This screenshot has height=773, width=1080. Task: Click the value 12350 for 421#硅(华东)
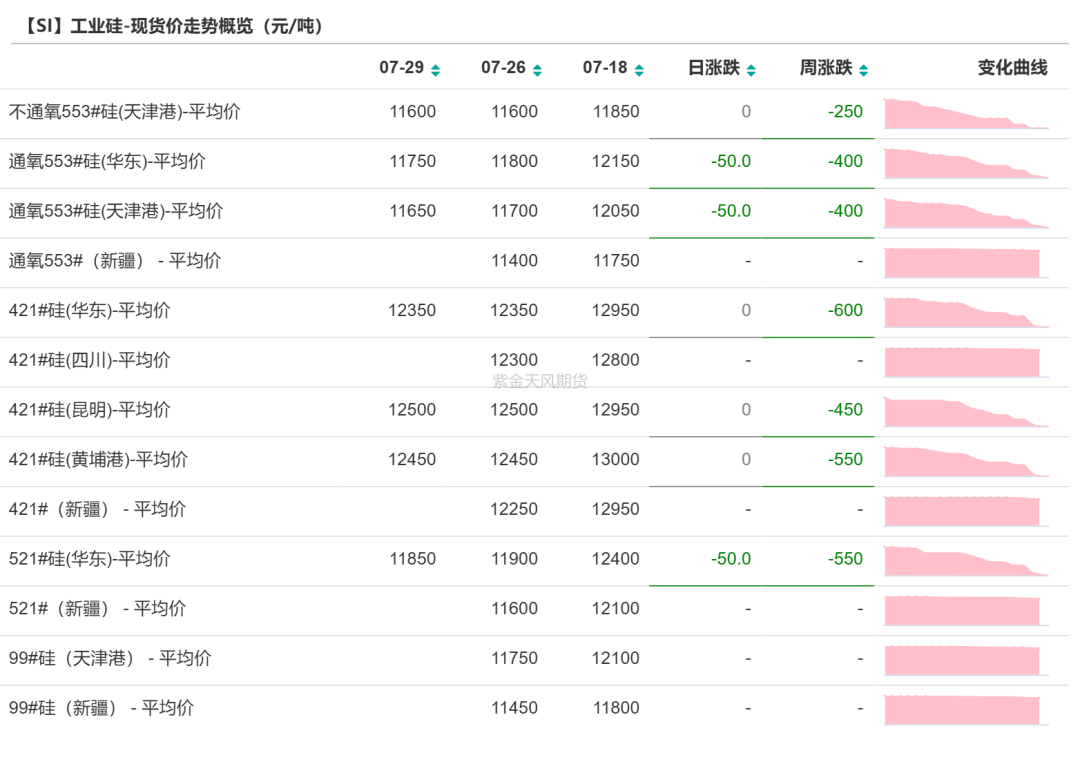click(x=414, y=310)
